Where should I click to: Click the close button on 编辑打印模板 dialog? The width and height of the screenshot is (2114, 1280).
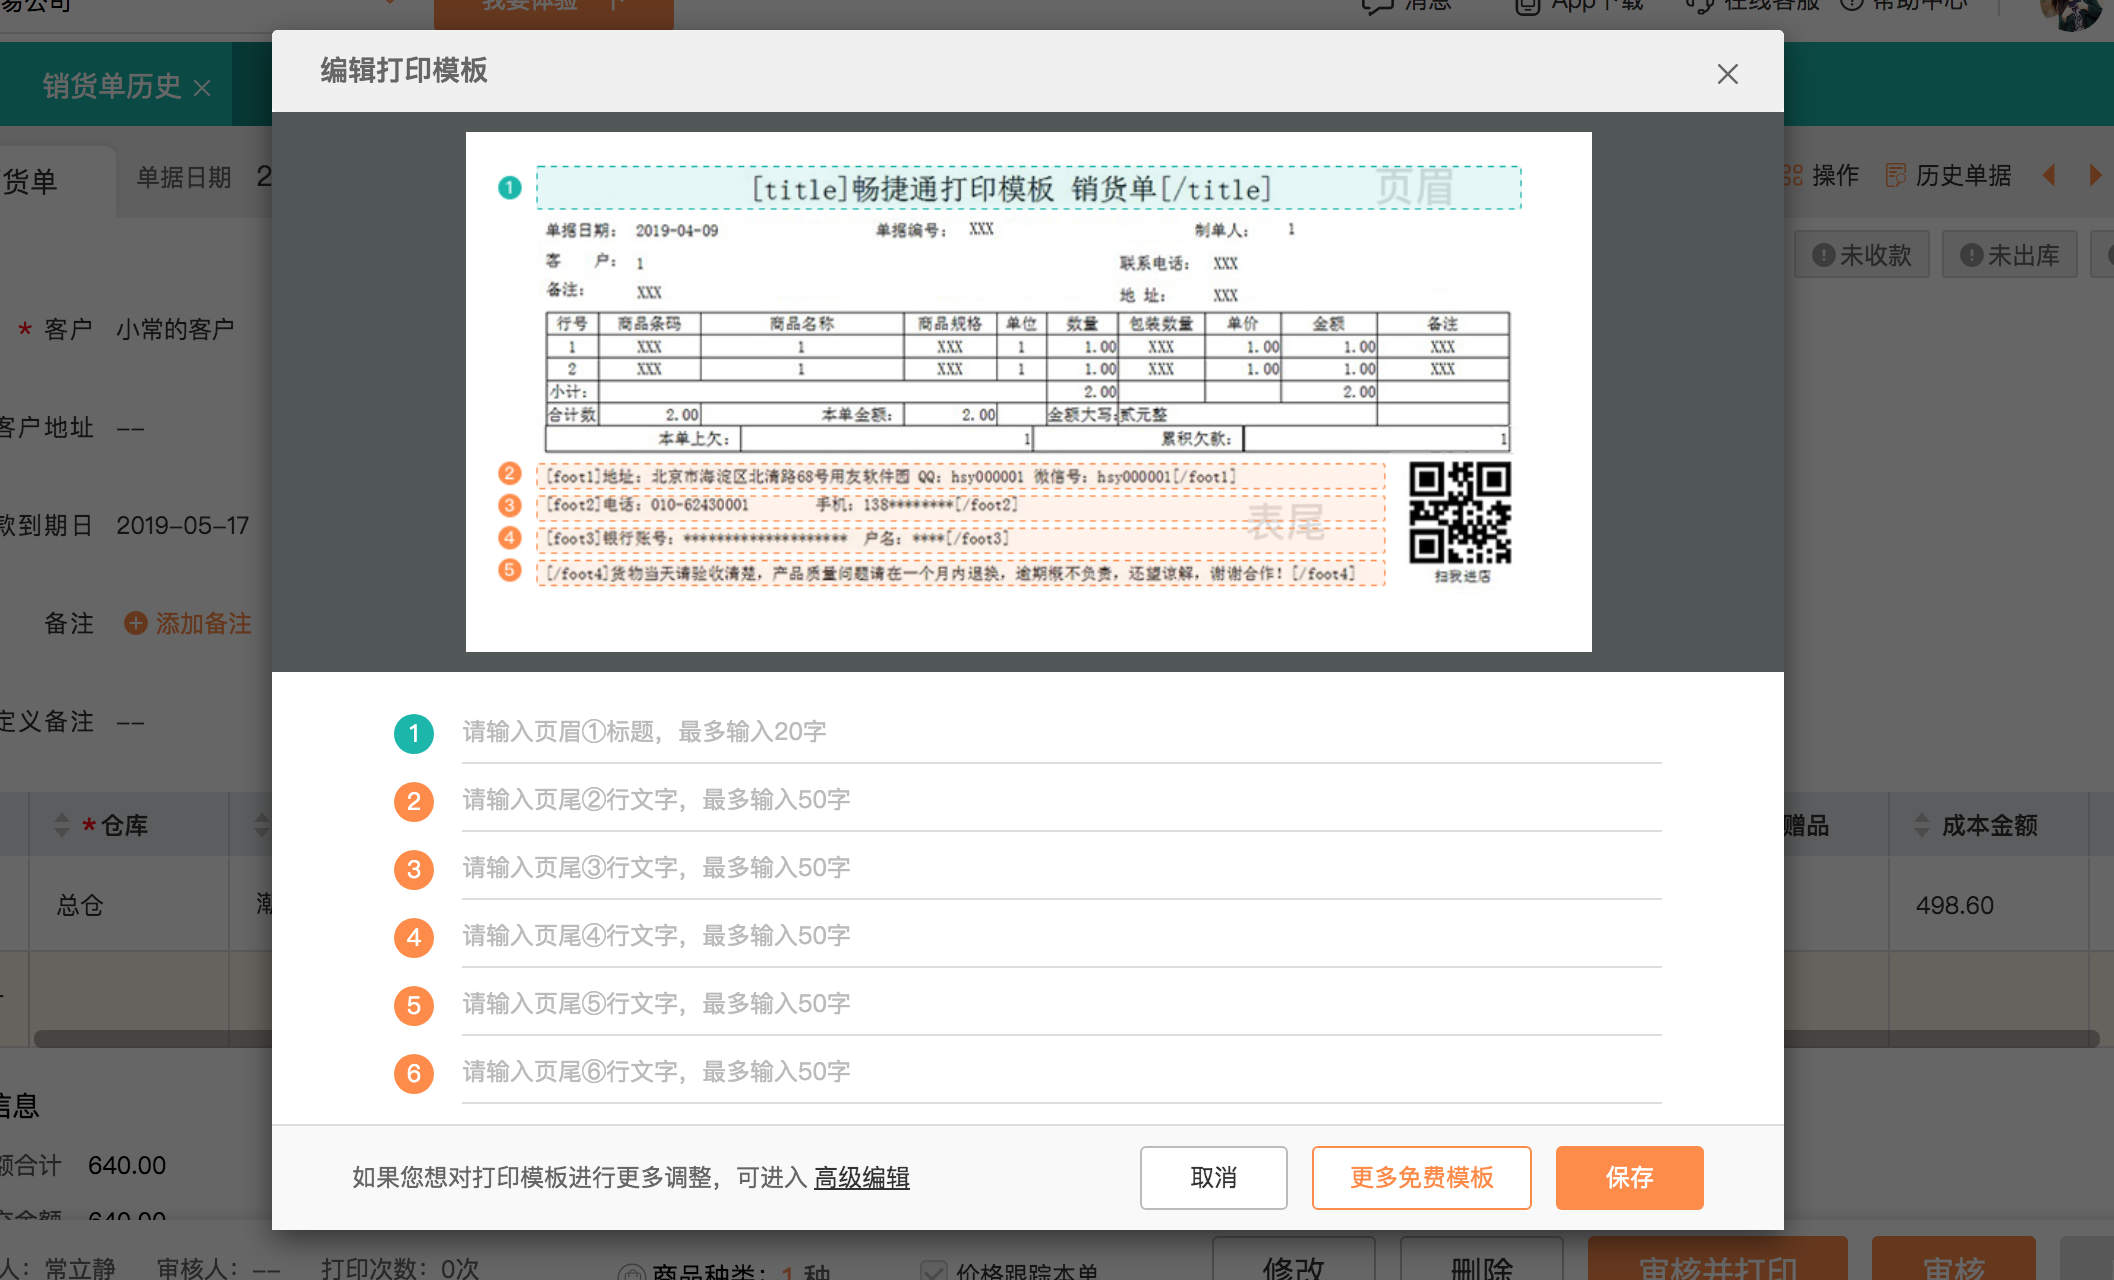pyautogui.click(x=1727, y=74)
